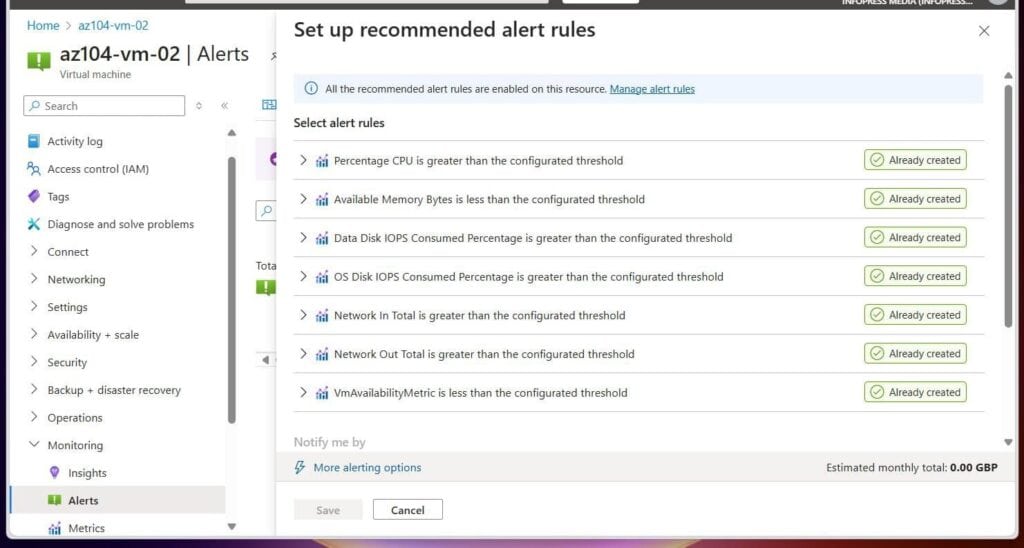Click the green alert icon beside az104-vm-02 title
This screenshot has width=1024, height=548.
point(39,61)
